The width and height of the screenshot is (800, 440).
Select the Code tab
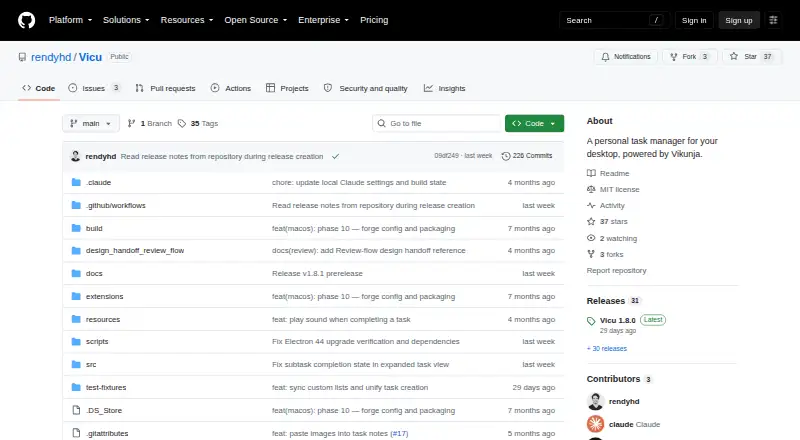pyautogui.click(x=39, y=88)
